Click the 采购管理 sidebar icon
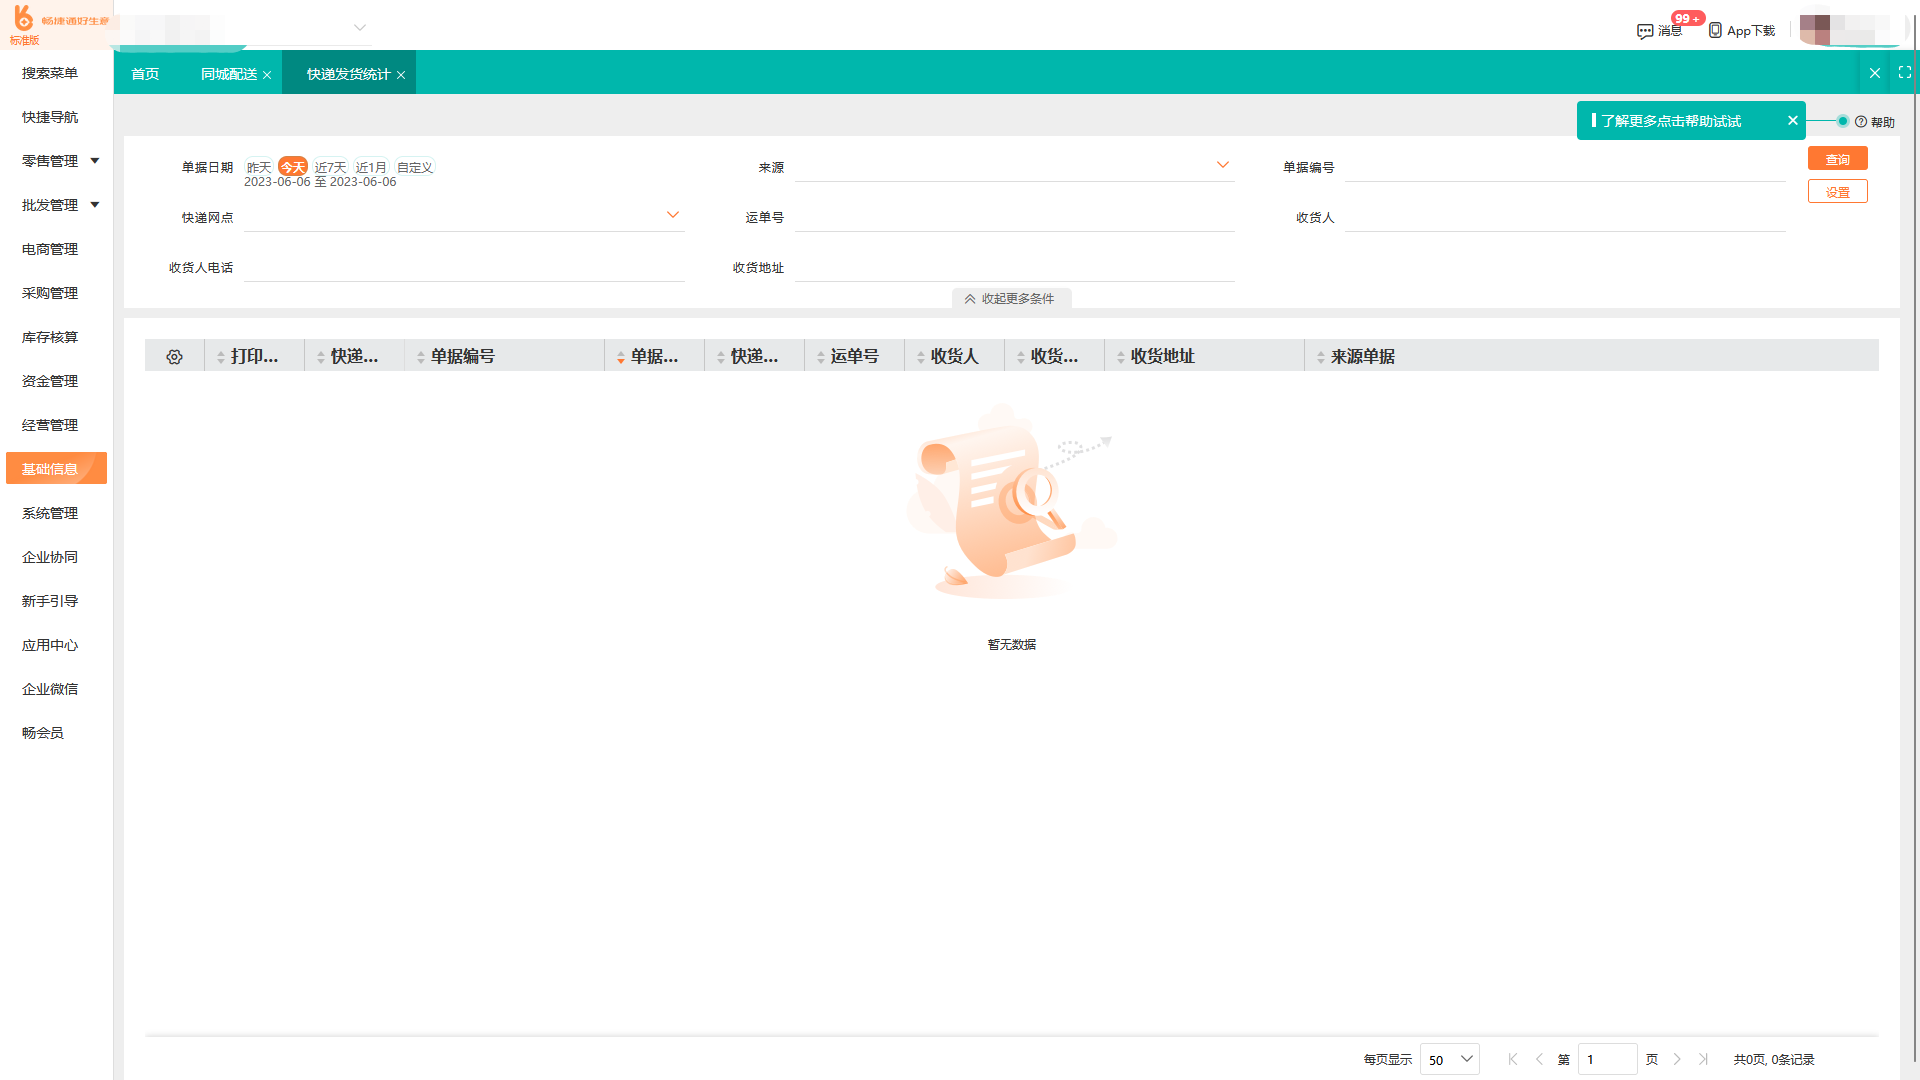 tap(50, 293)
